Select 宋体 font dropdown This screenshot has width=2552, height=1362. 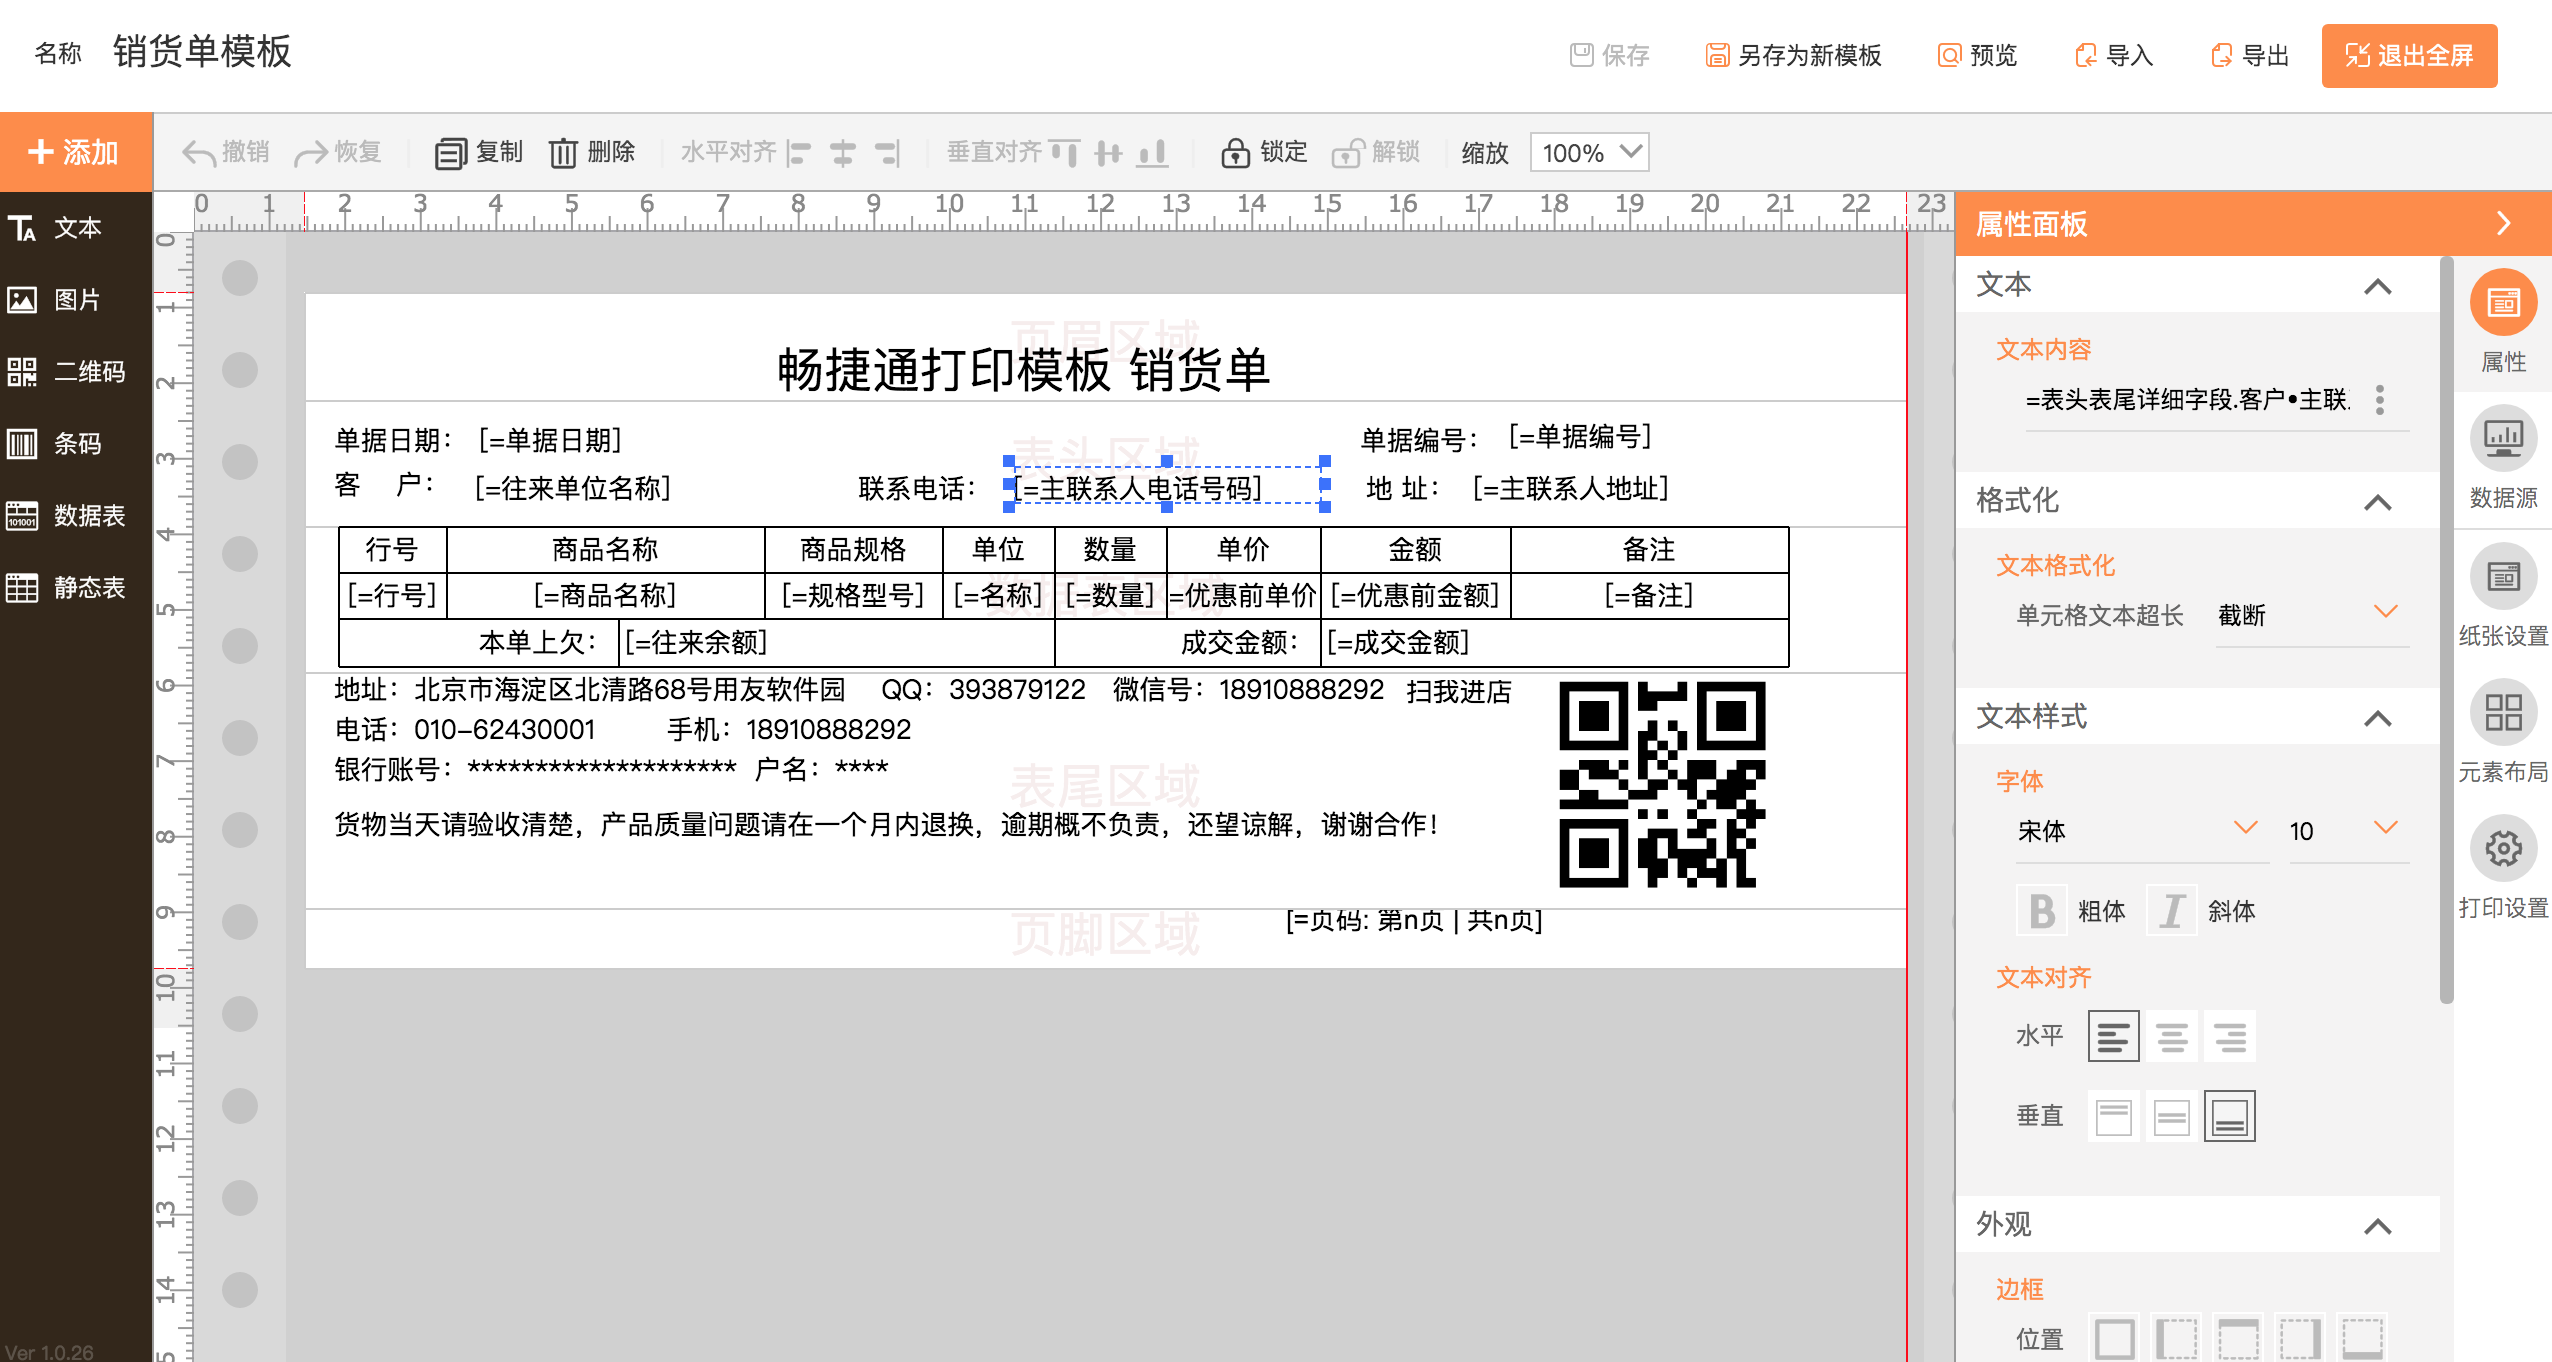[2135, 830]
